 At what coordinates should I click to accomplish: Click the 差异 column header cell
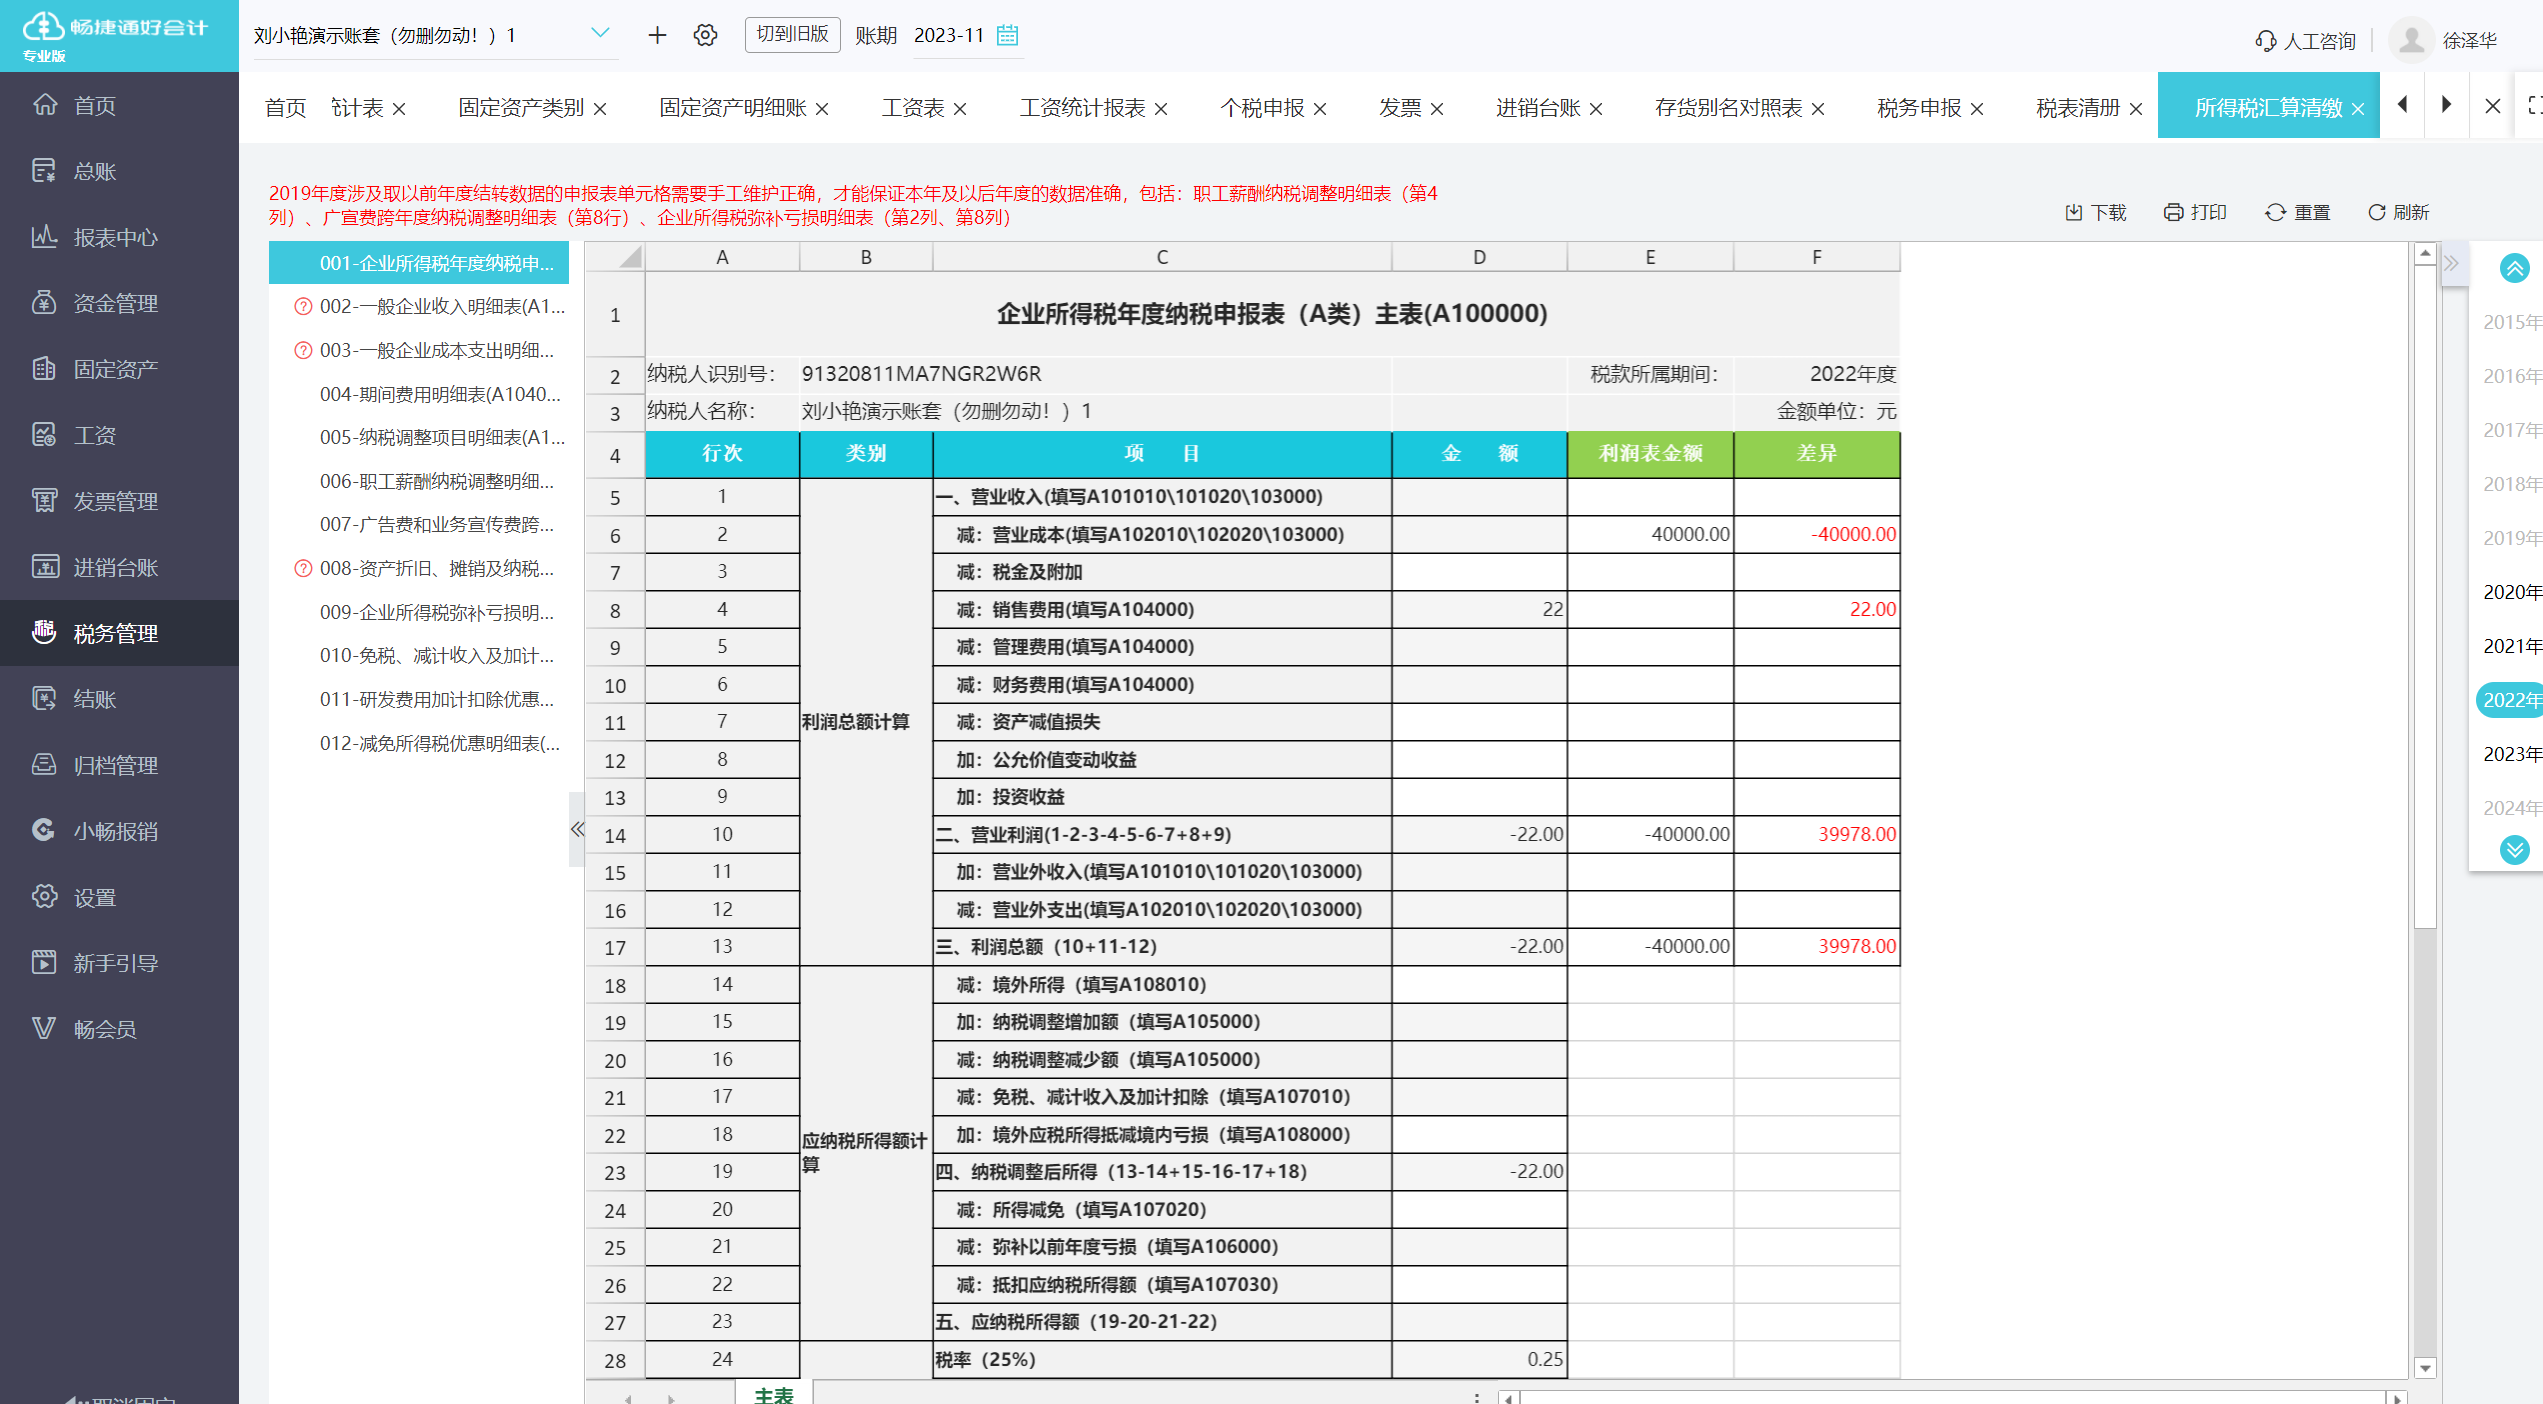[x=1813, y=456]
